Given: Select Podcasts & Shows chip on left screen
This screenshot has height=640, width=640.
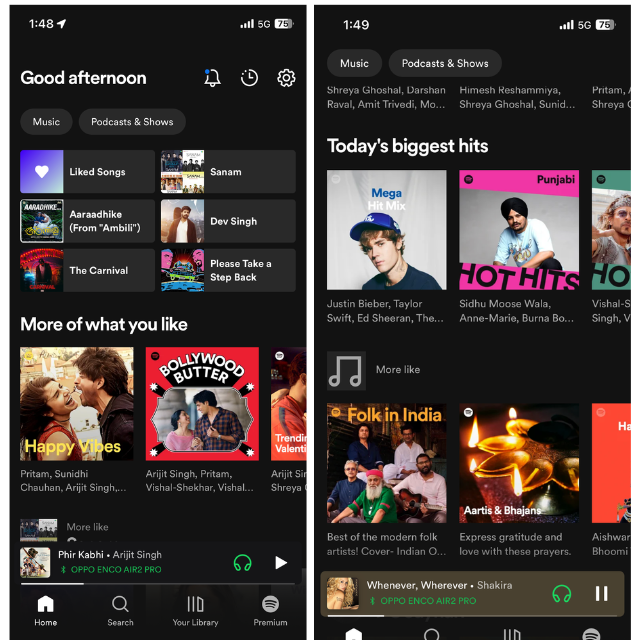Looking at the screenshot, I should pos(132,122).
